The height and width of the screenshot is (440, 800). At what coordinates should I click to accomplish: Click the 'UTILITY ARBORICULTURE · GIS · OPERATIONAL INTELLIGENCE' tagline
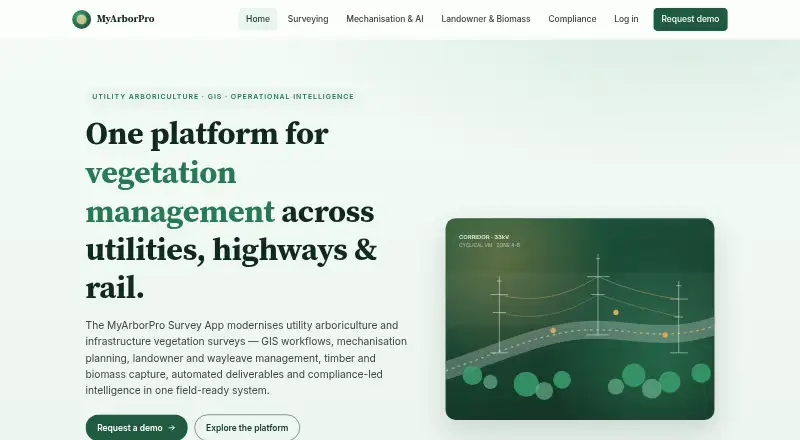tap(223, 96)
